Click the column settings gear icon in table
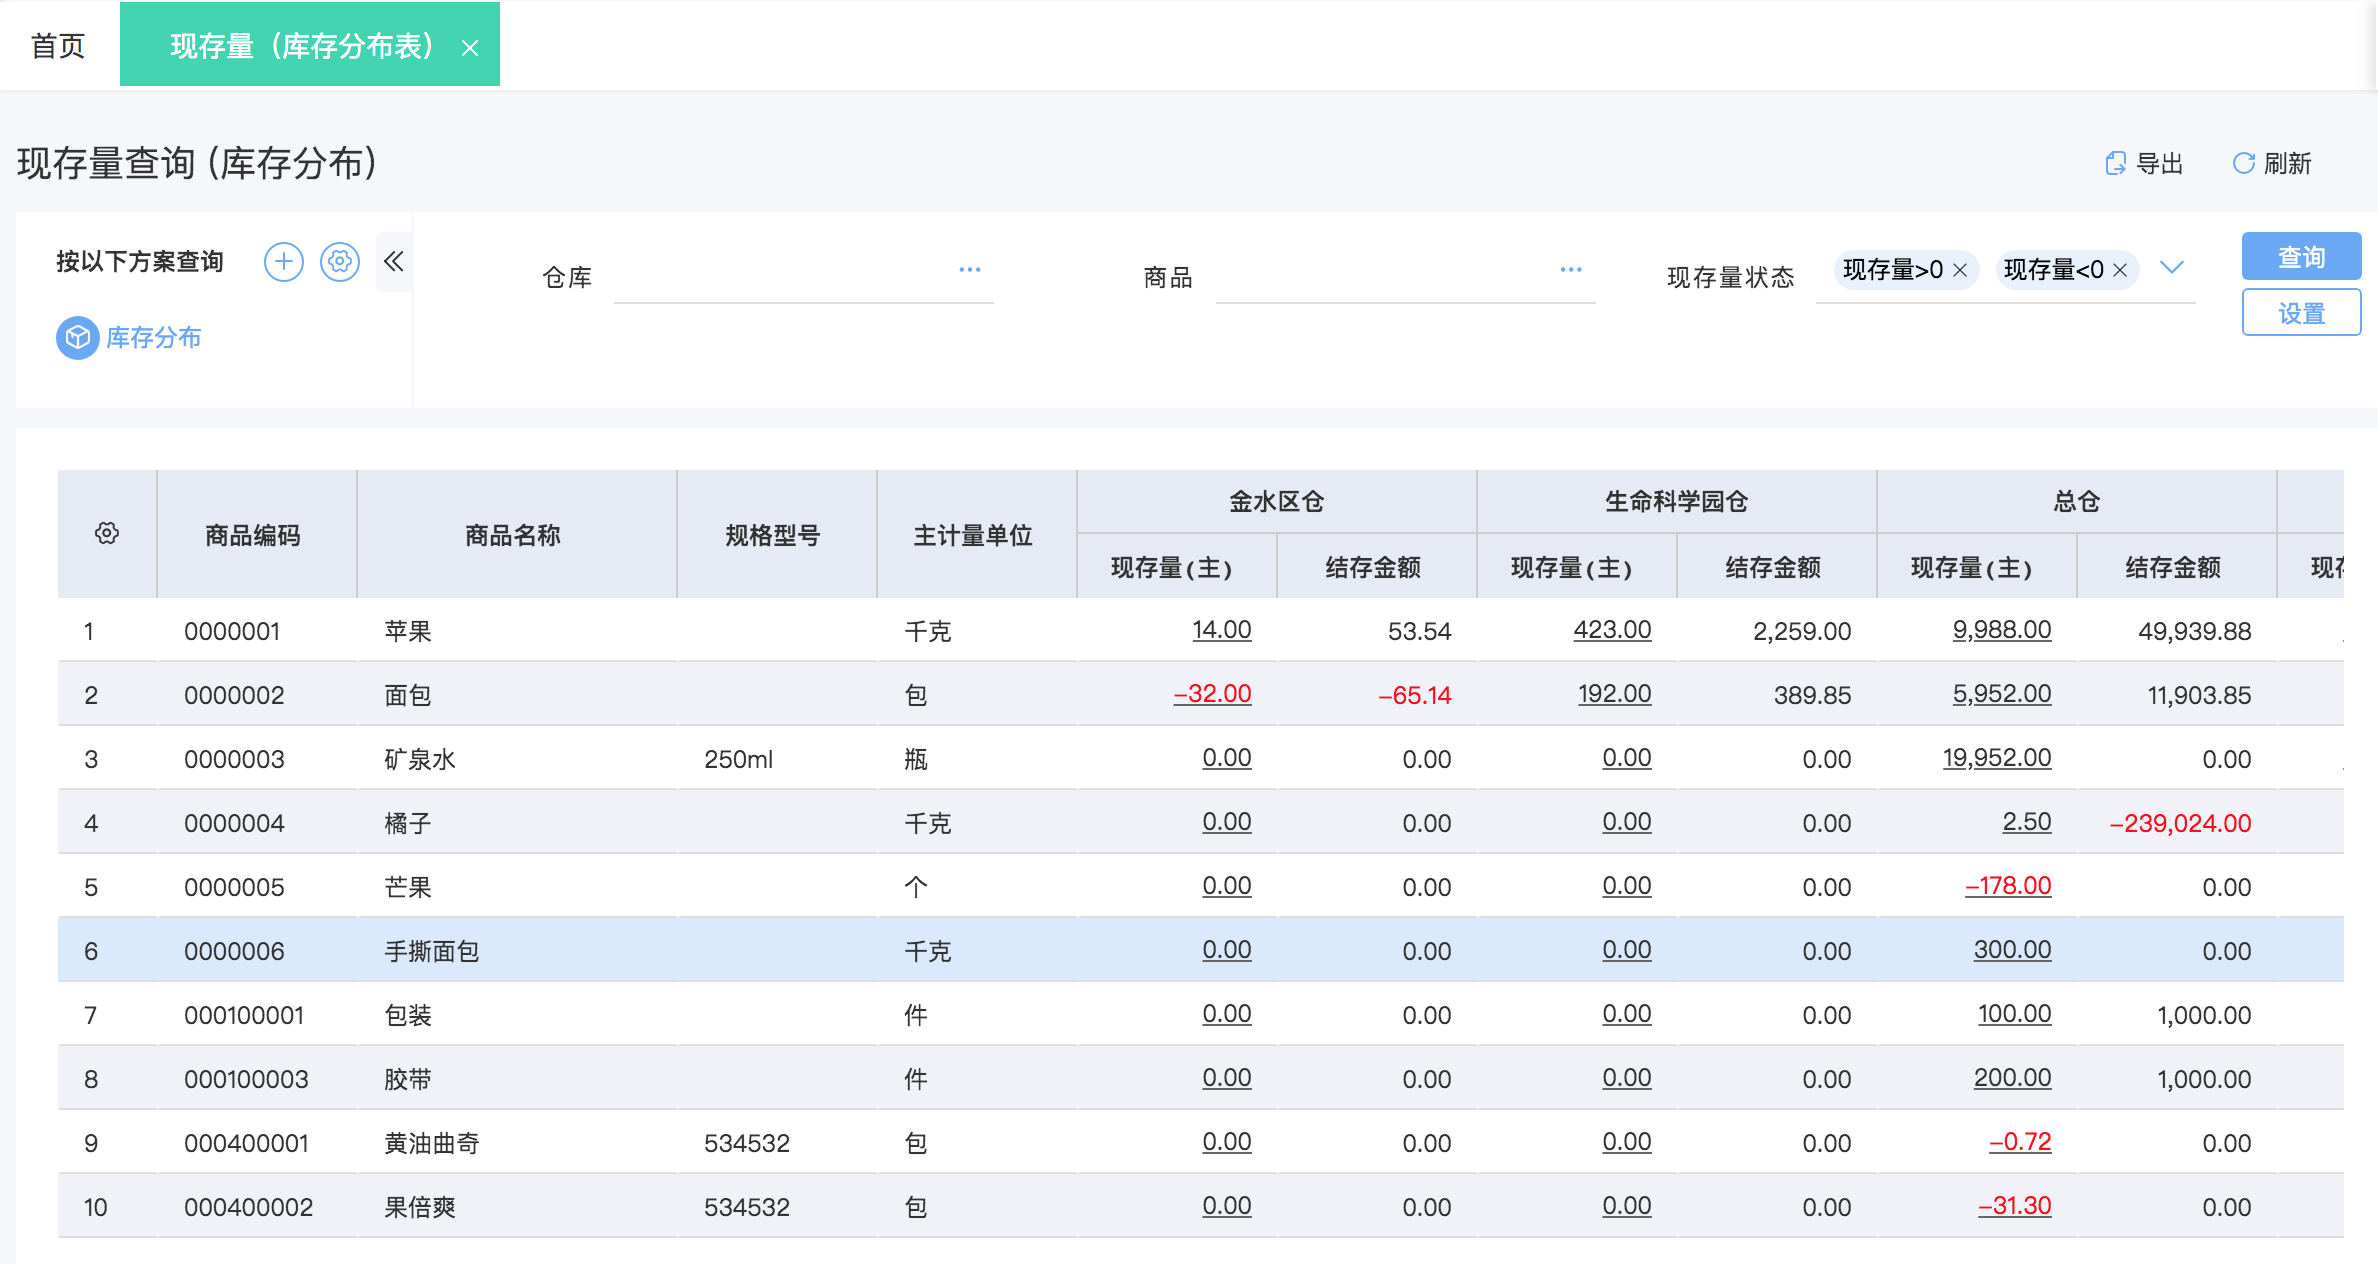2378x1264 pixels. (x=107, y=533)
